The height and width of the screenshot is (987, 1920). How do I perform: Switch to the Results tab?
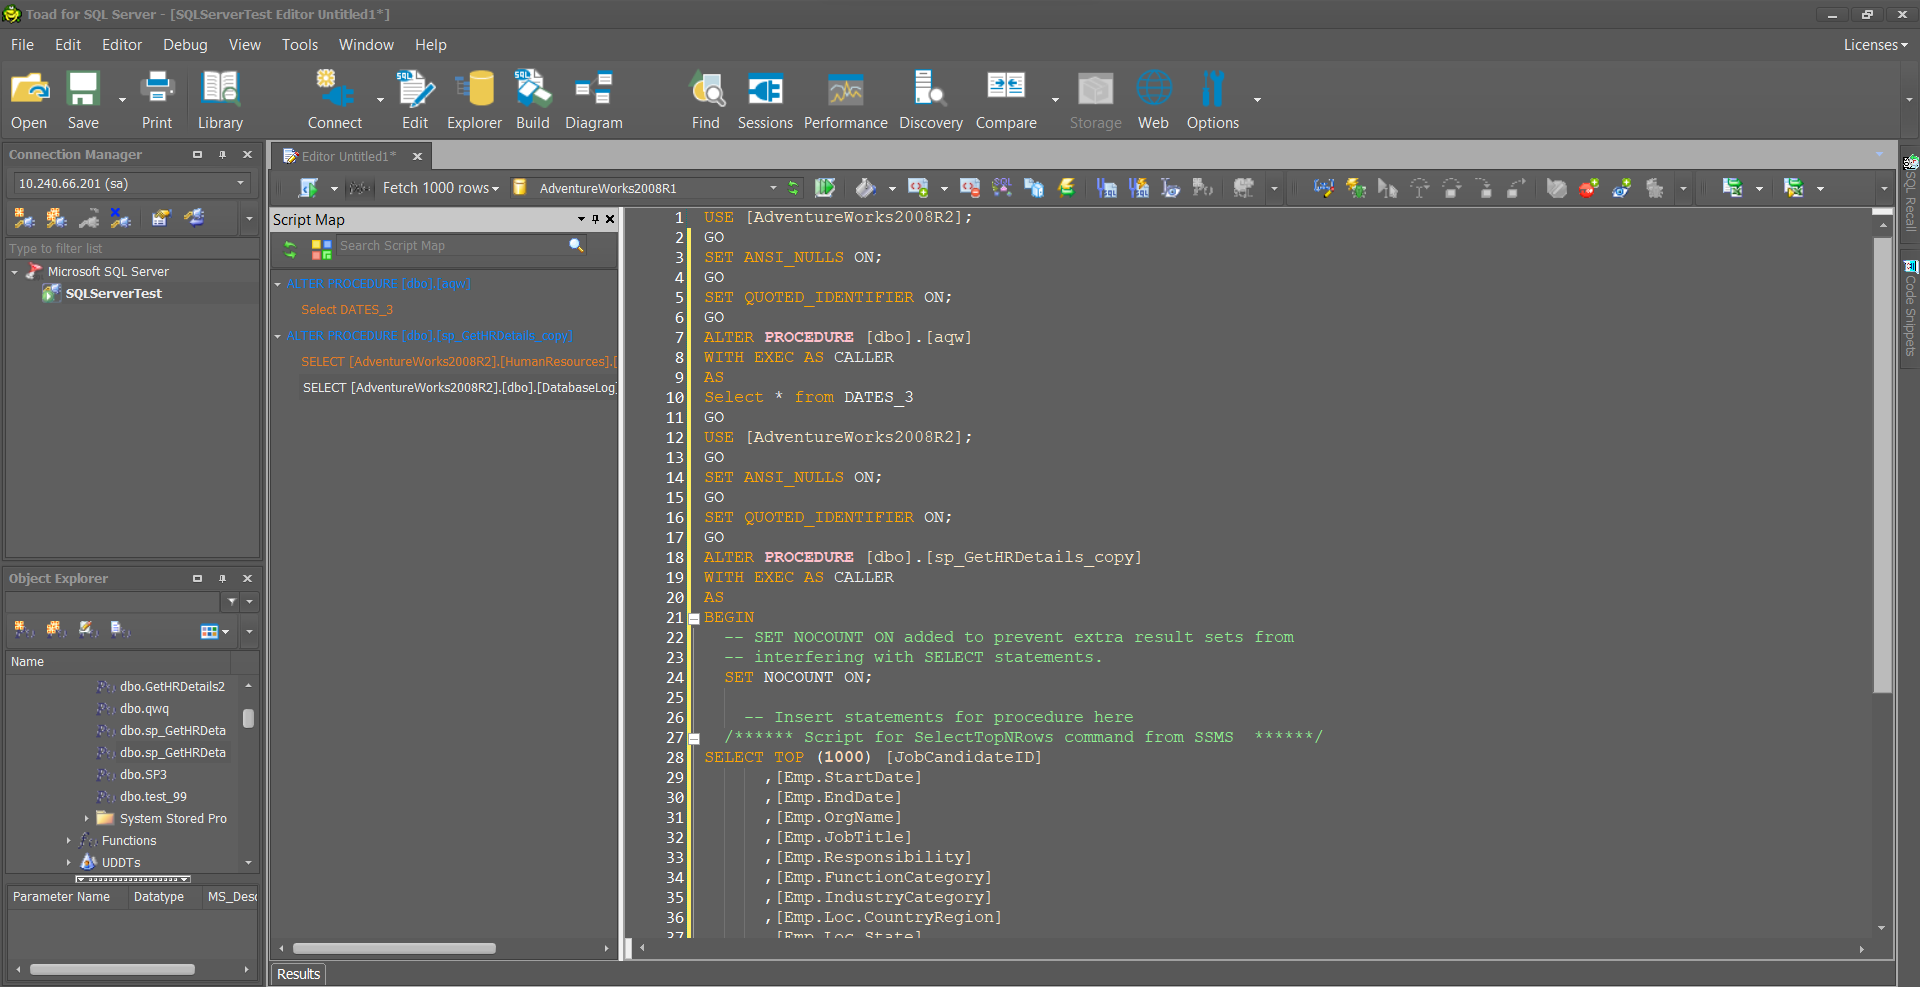298,974
